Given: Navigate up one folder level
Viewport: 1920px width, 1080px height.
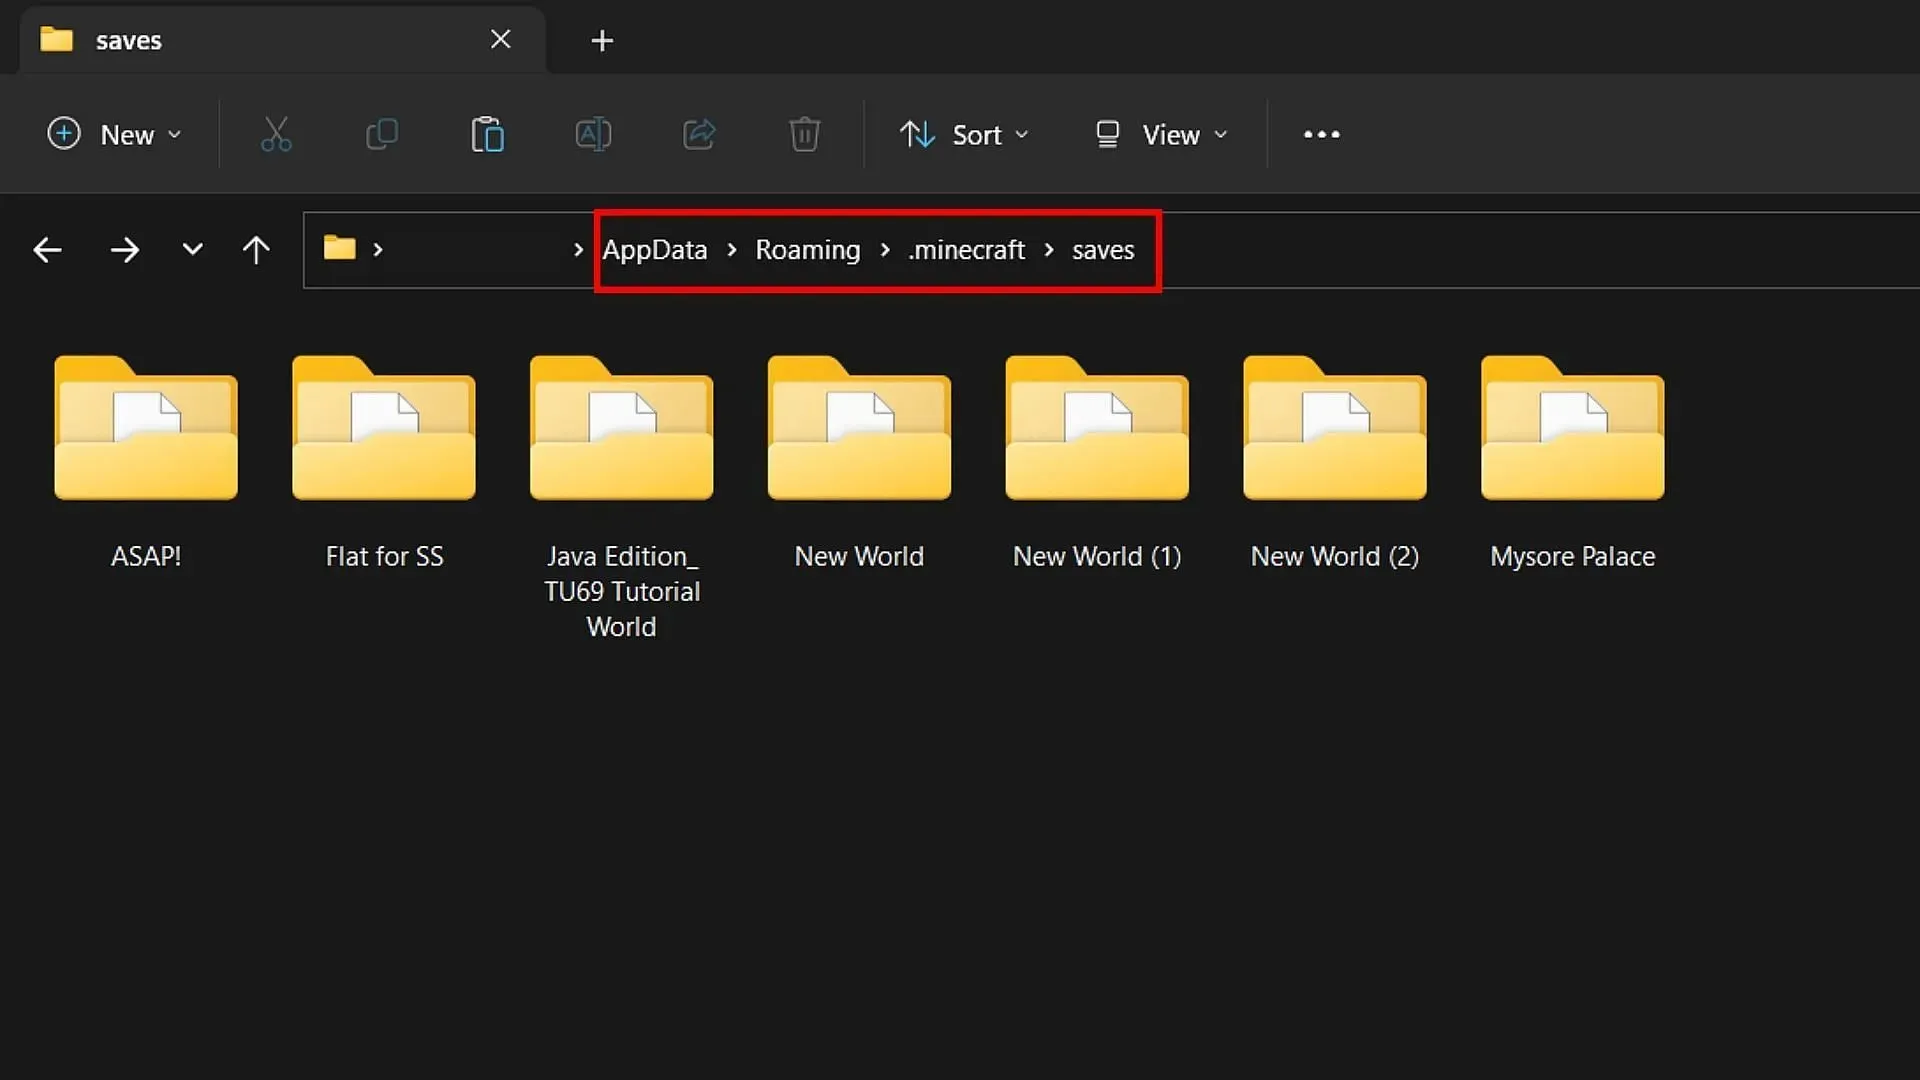Looking at the screenshot, I should [x=255, y=249].
